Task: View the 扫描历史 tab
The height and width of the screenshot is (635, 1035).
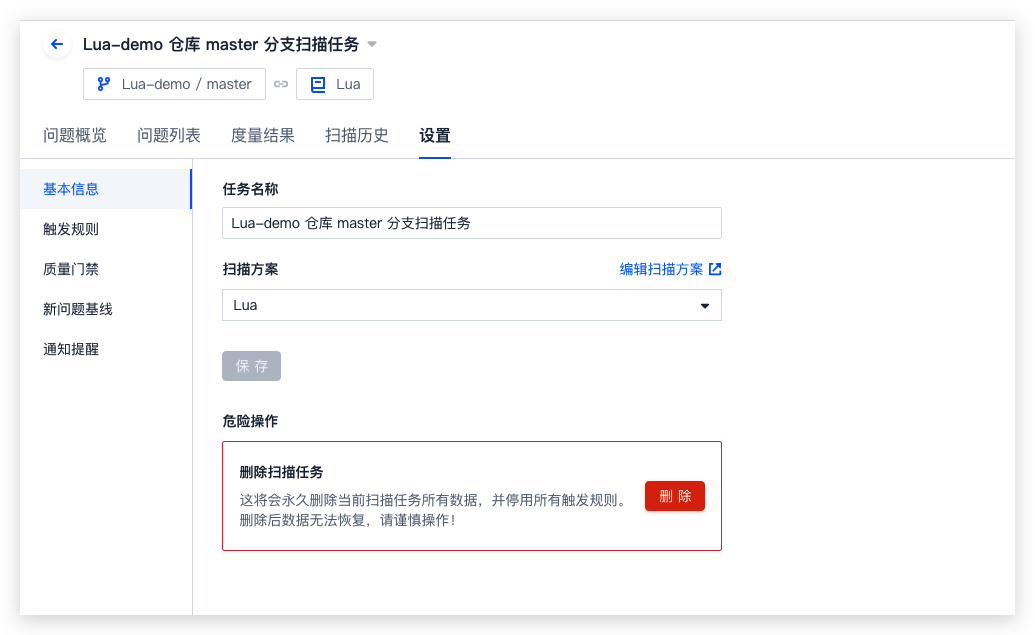Action: pyautogui.click(x=357, y=136)
